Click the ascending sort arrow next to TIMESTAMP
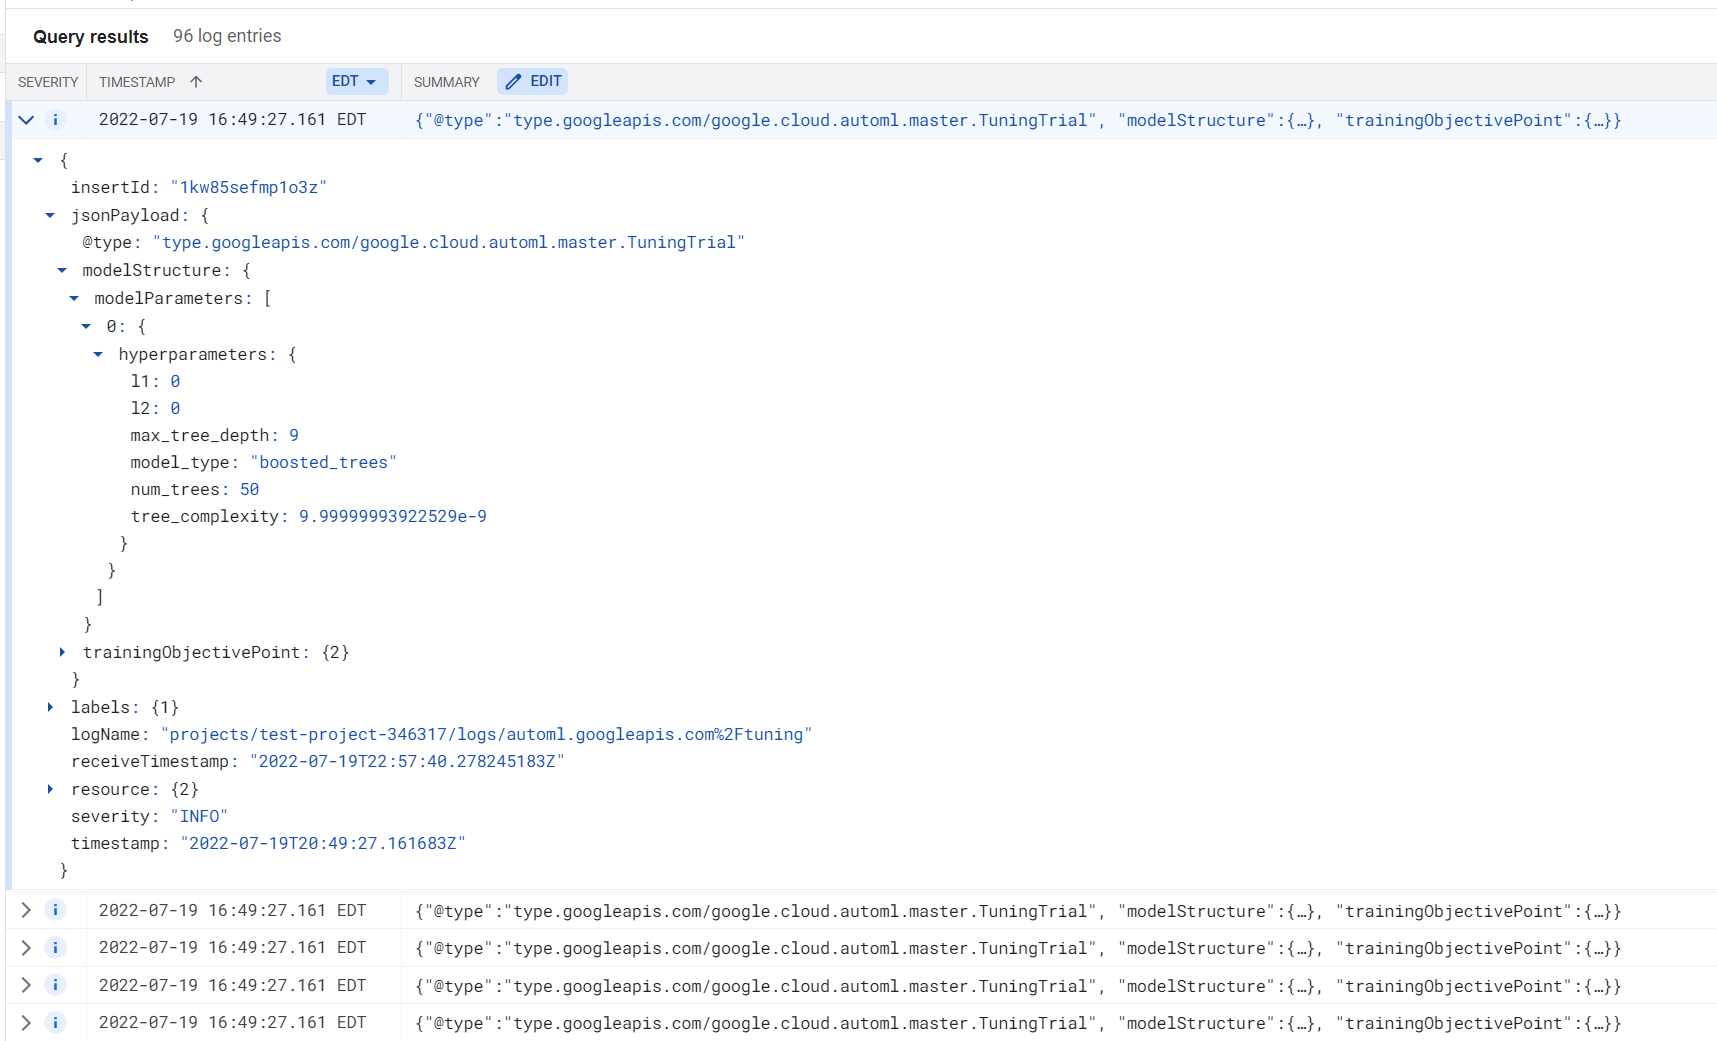This screenshot has width=1717, height=1041. tap(196, 82)
